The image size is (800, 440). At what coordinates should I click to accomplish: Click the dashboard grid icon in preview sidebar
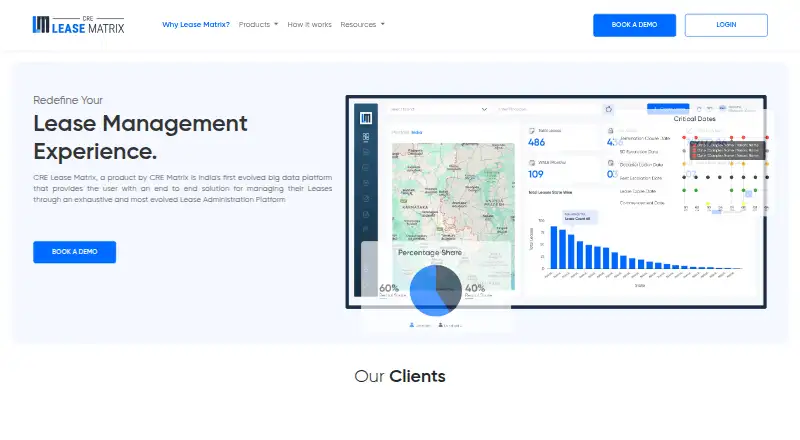pyautogui.click(x=366, y=137)
